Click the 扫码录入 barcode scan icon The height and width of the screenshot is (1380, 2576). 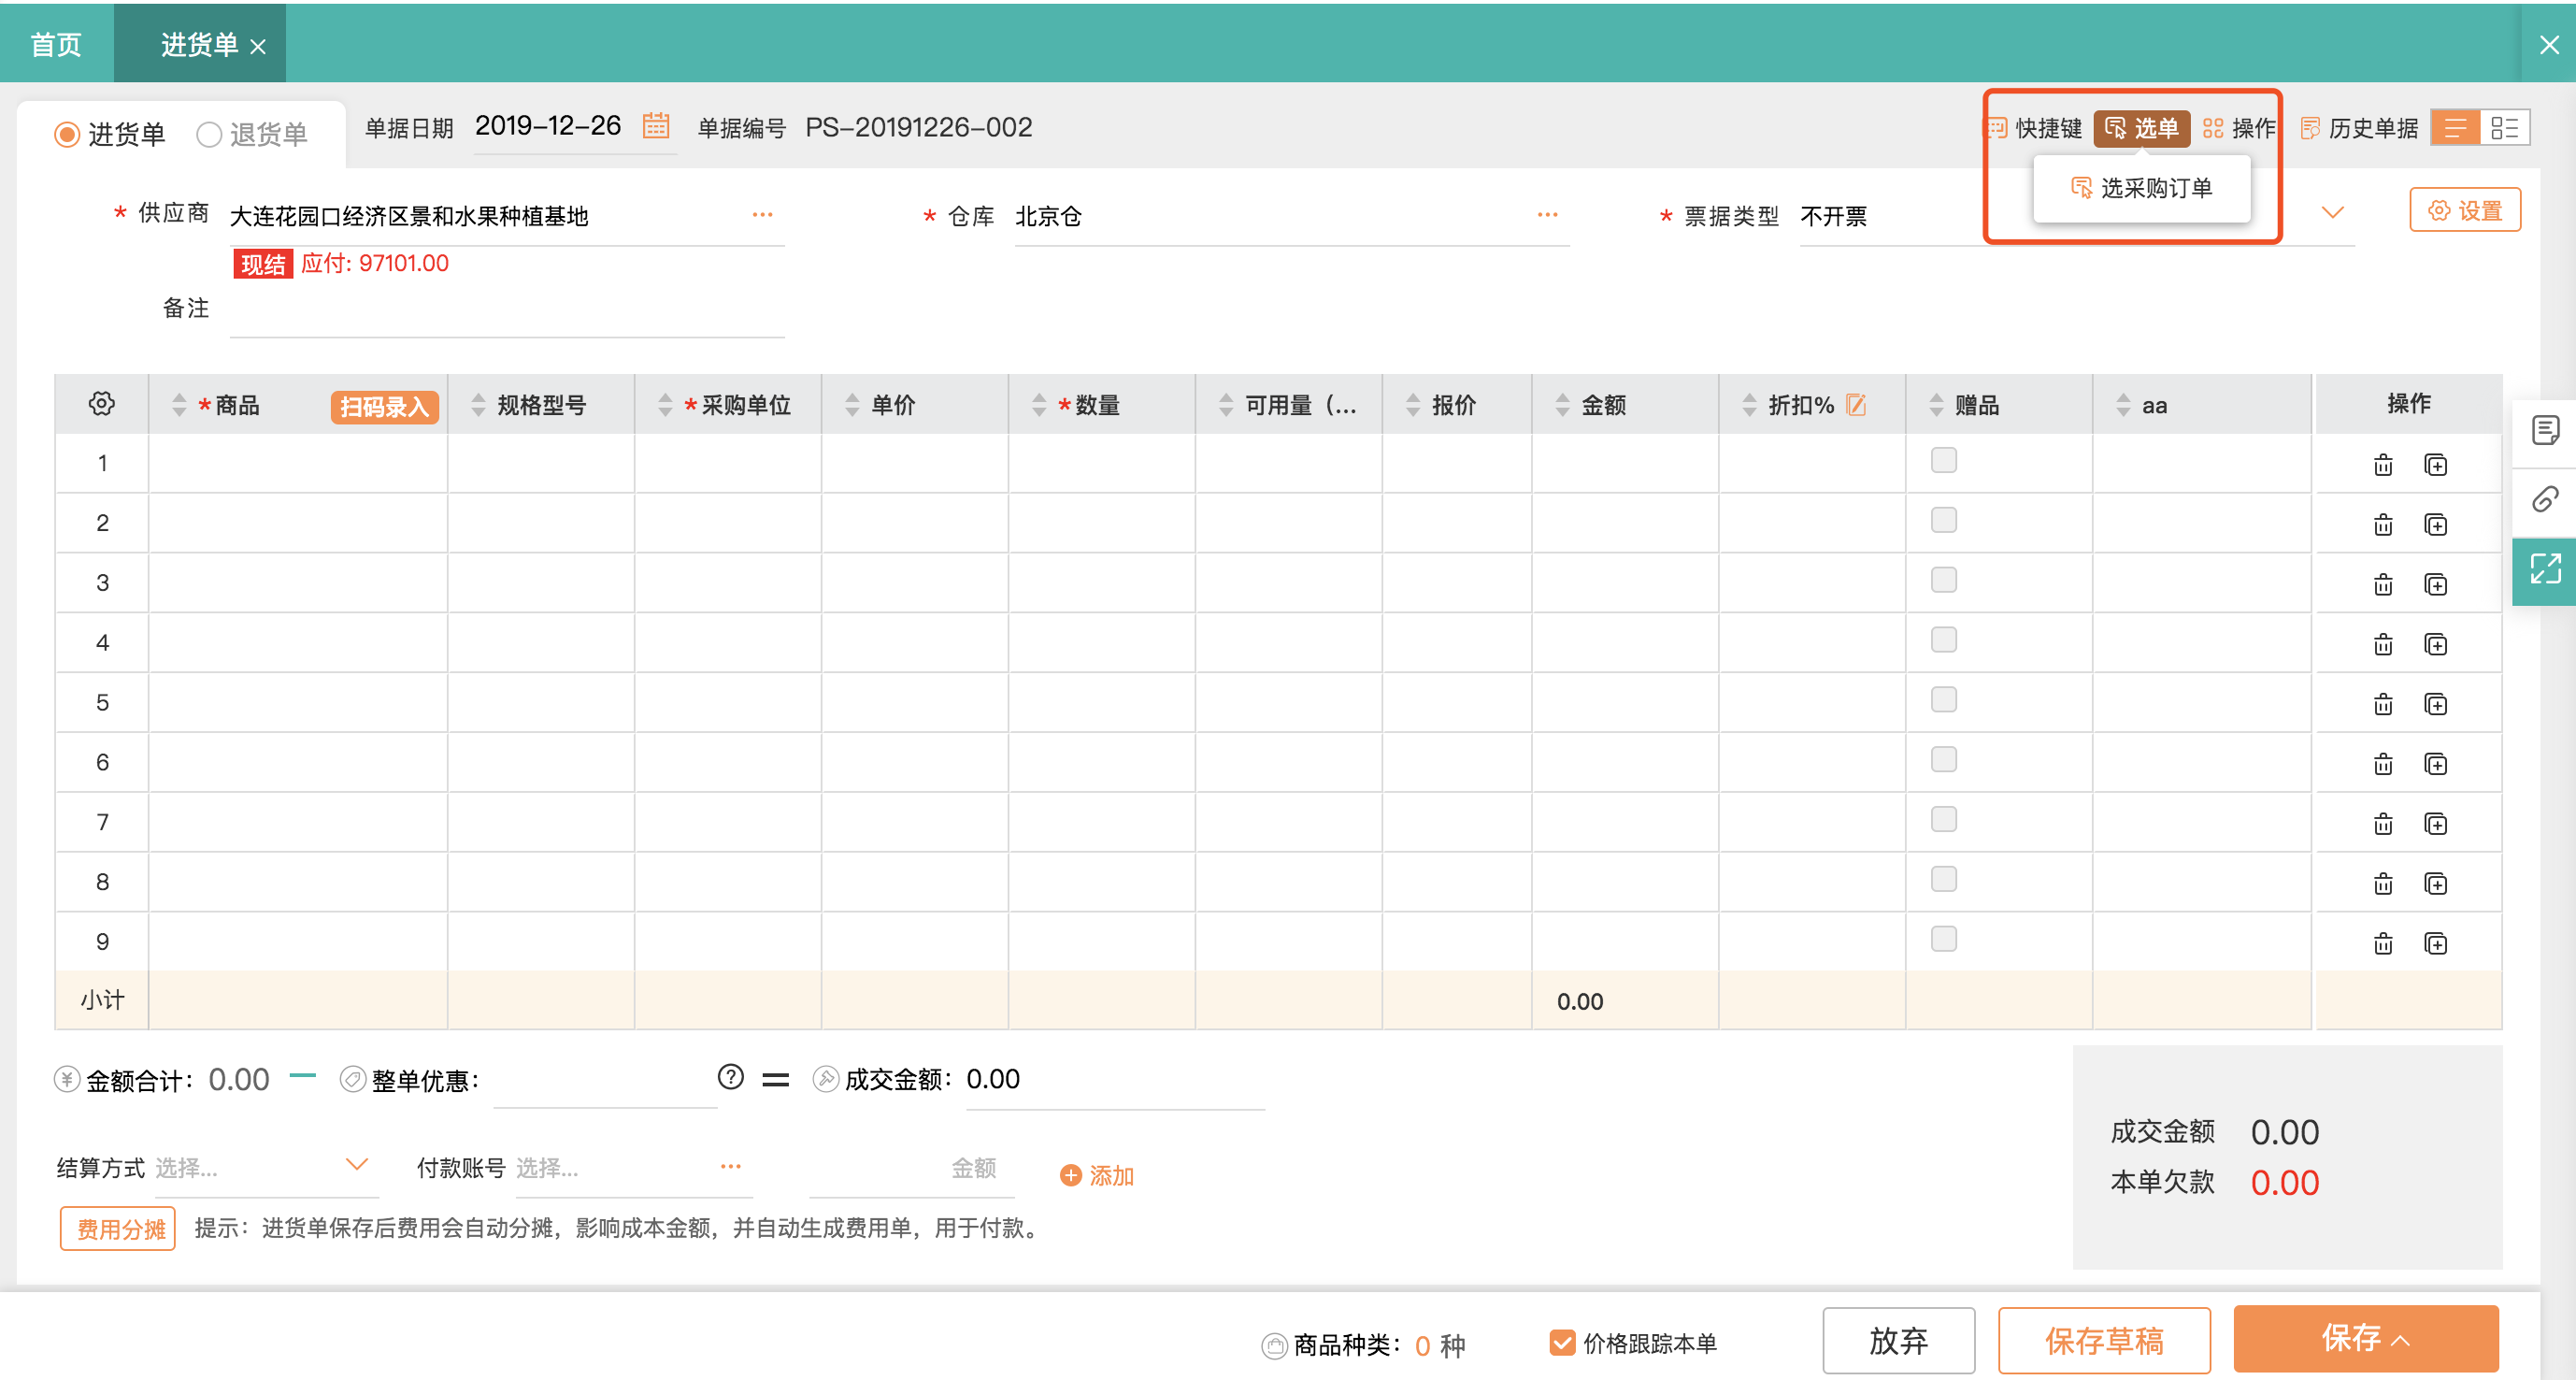tap(381, 406)
